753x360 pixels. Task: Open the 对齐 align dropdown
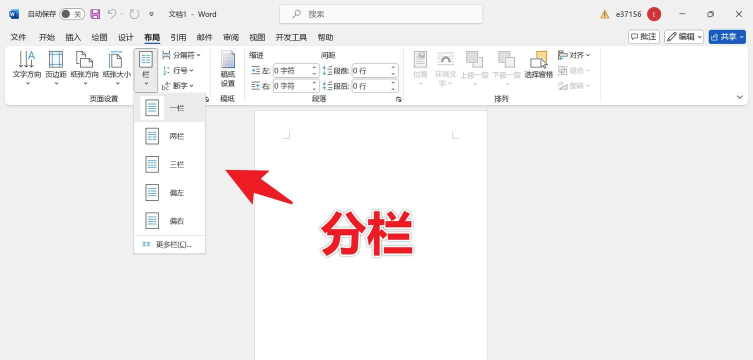(x=574, y=55)
